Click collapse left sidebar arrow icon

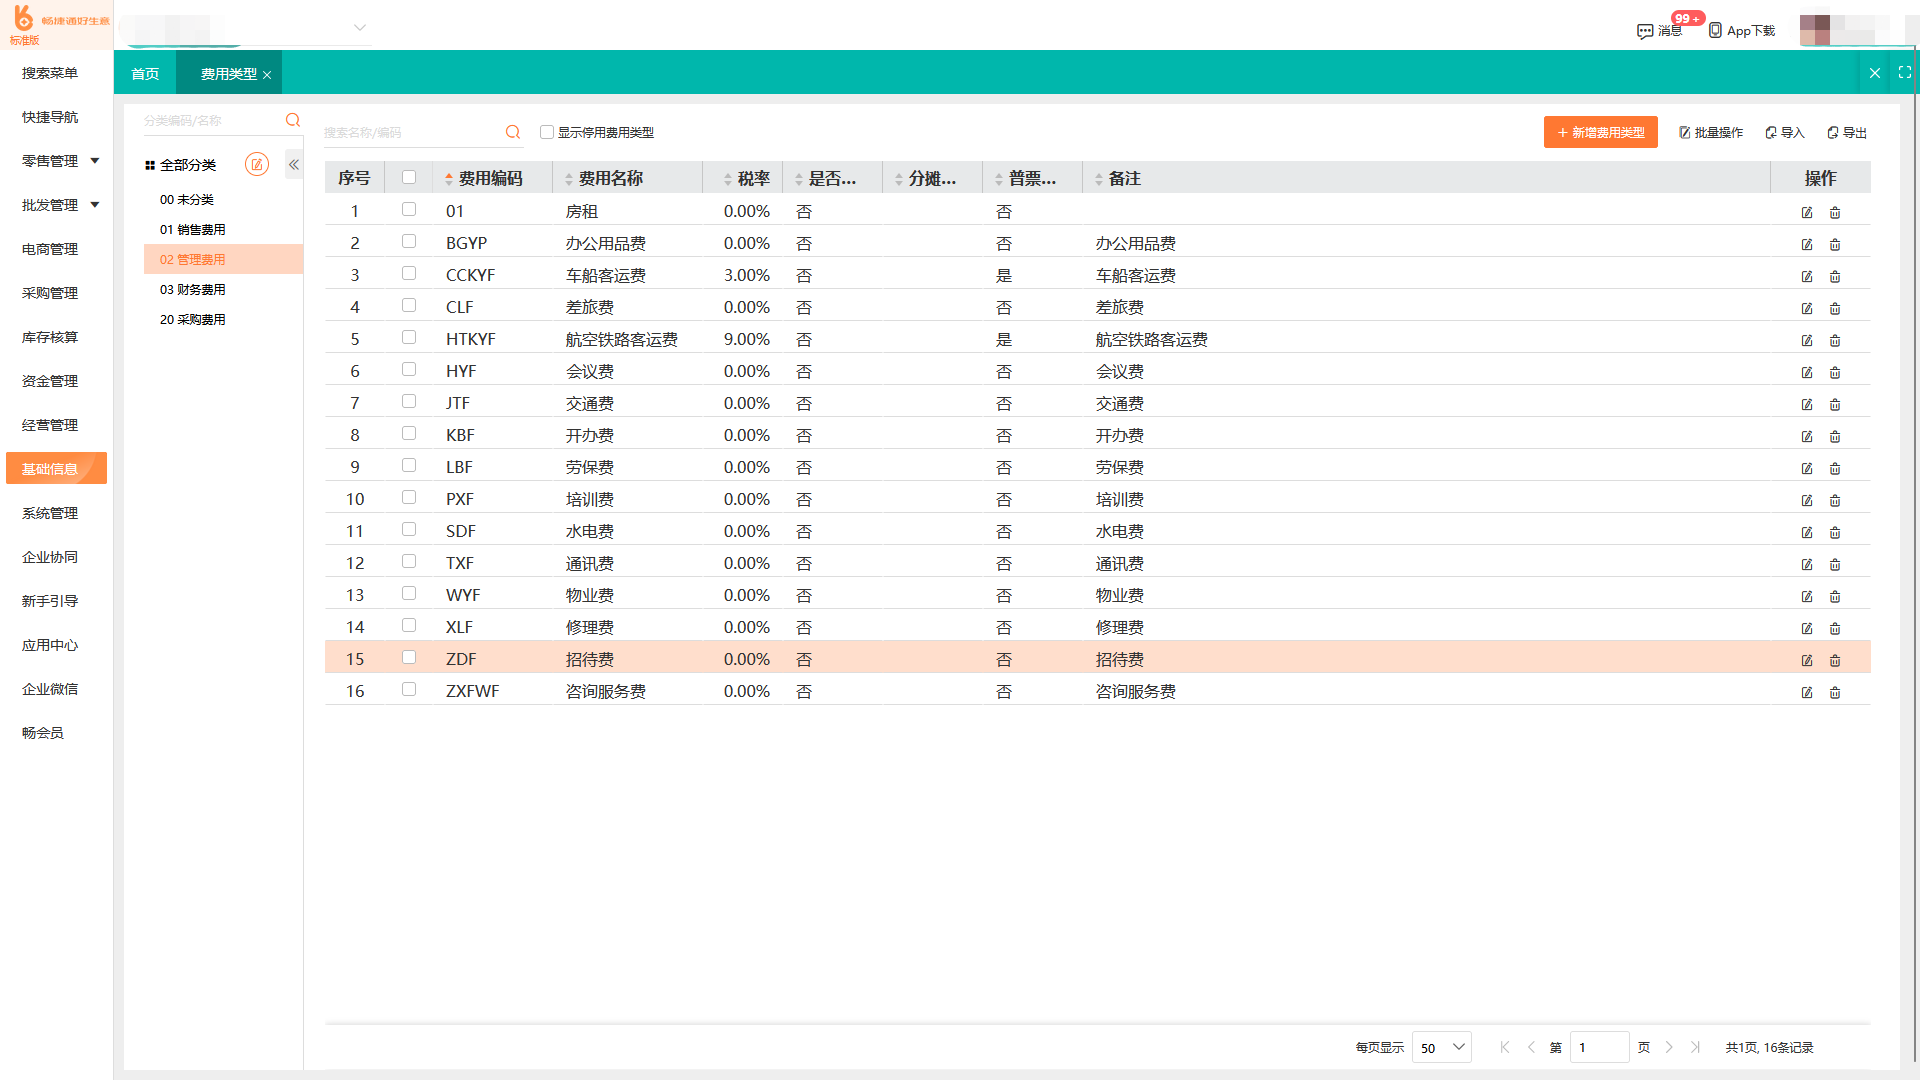coord(293,165)
